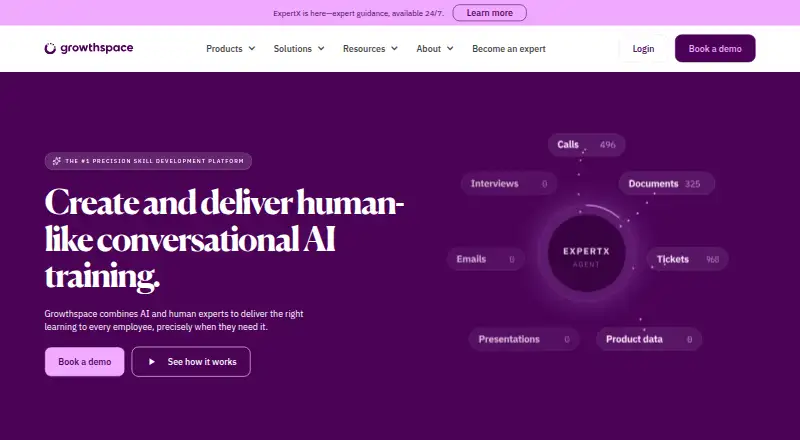Click the ExpertX Agent circle
Screen dimensions: 800x440
pos(586,254)
